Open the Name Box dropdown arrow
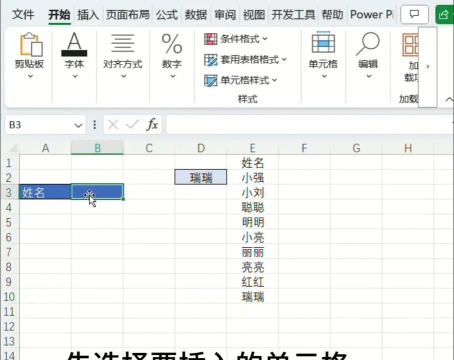This screenshot has width=454, height=360. click(x=78, y=125)
